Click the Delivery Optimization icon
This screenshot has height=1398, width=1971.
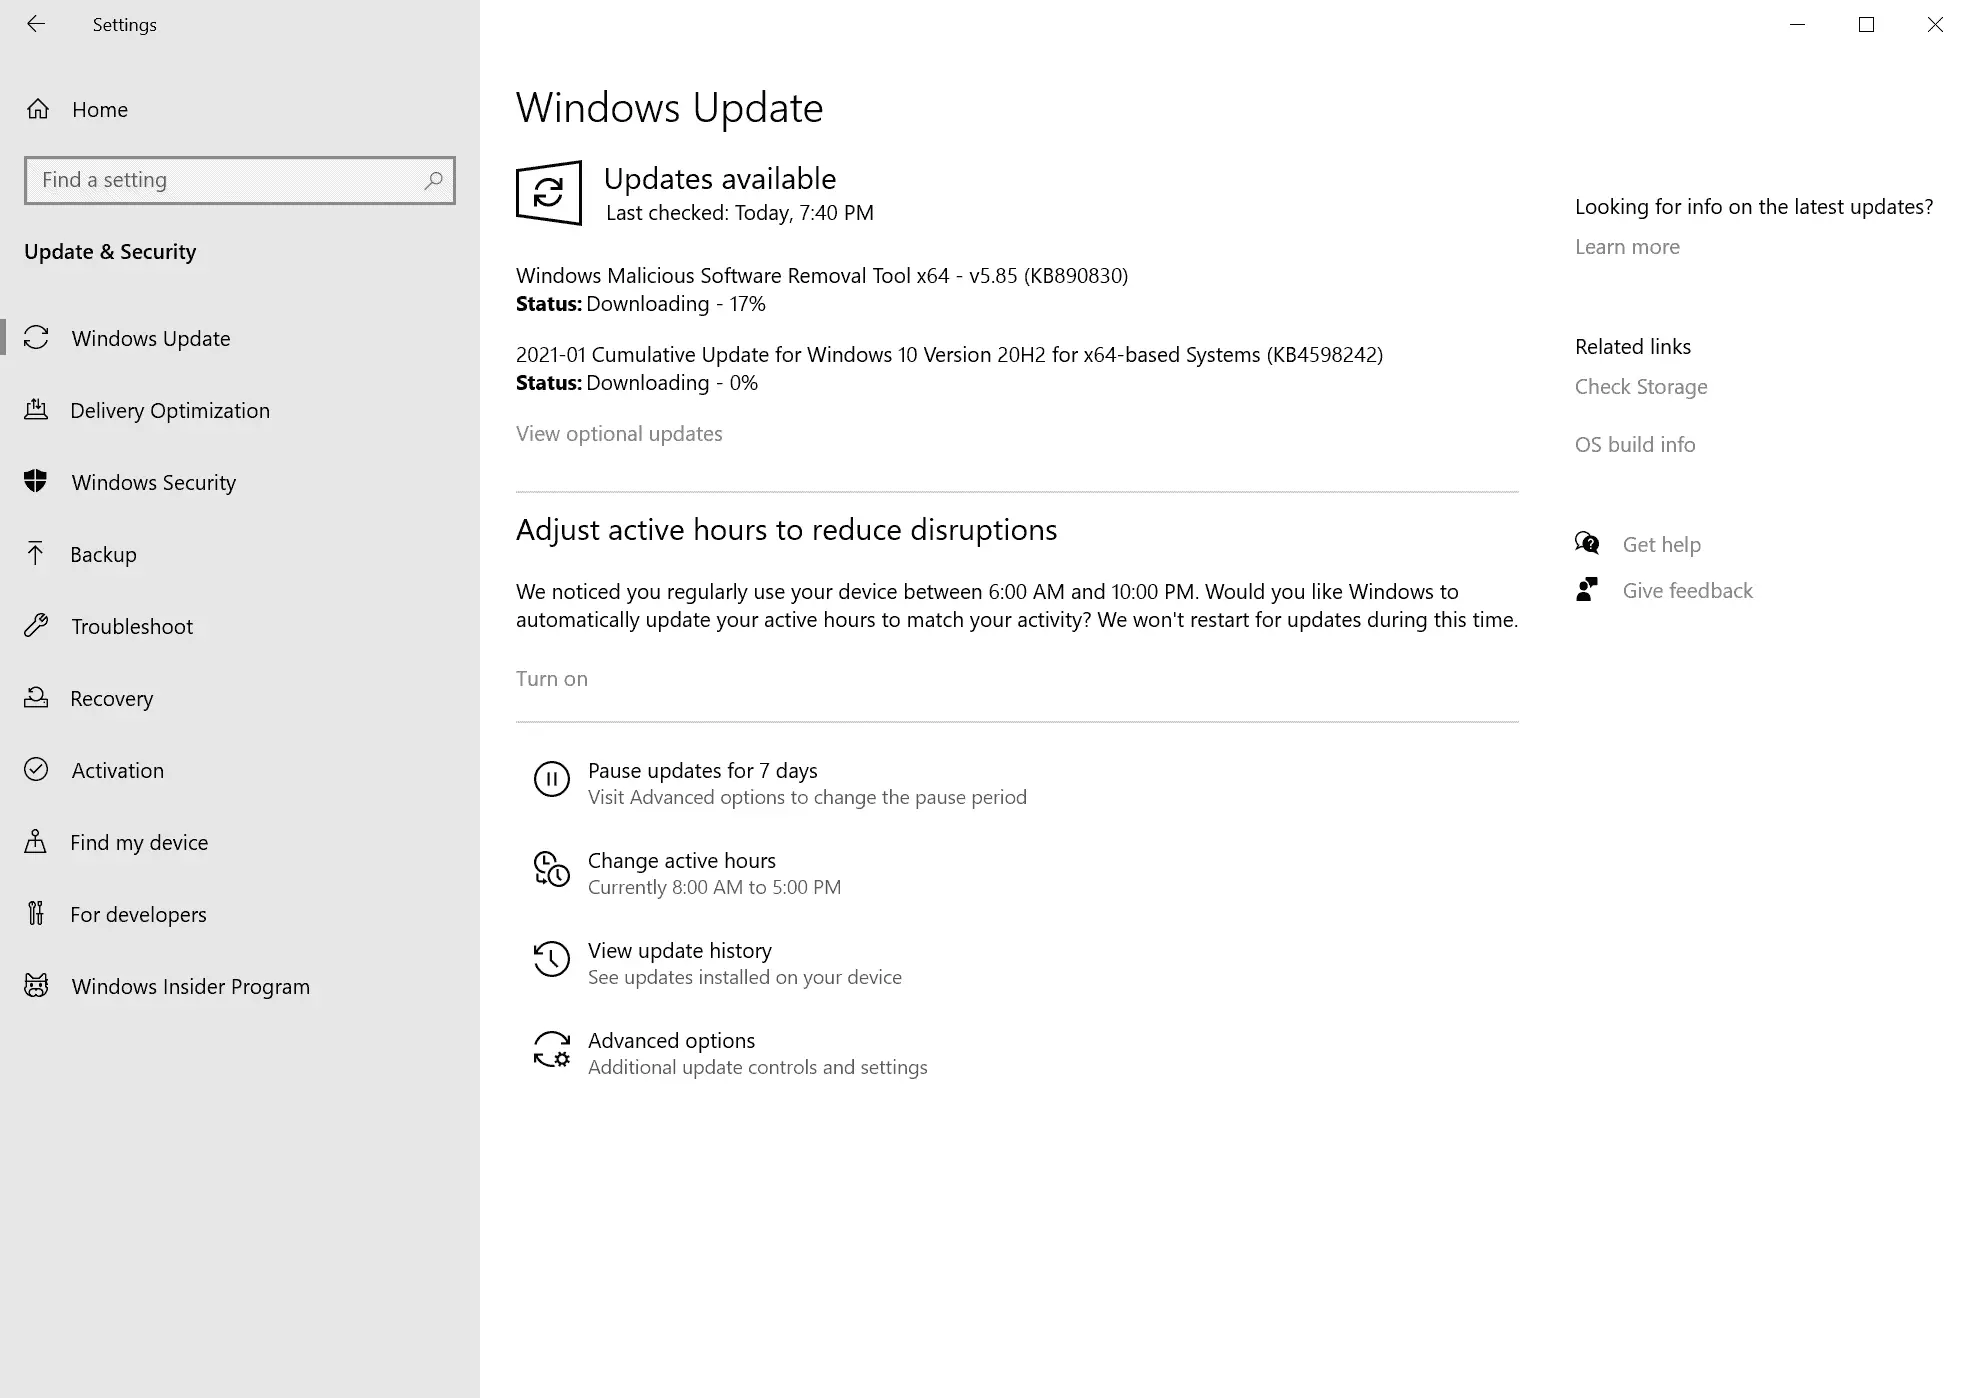pos(38,409)
